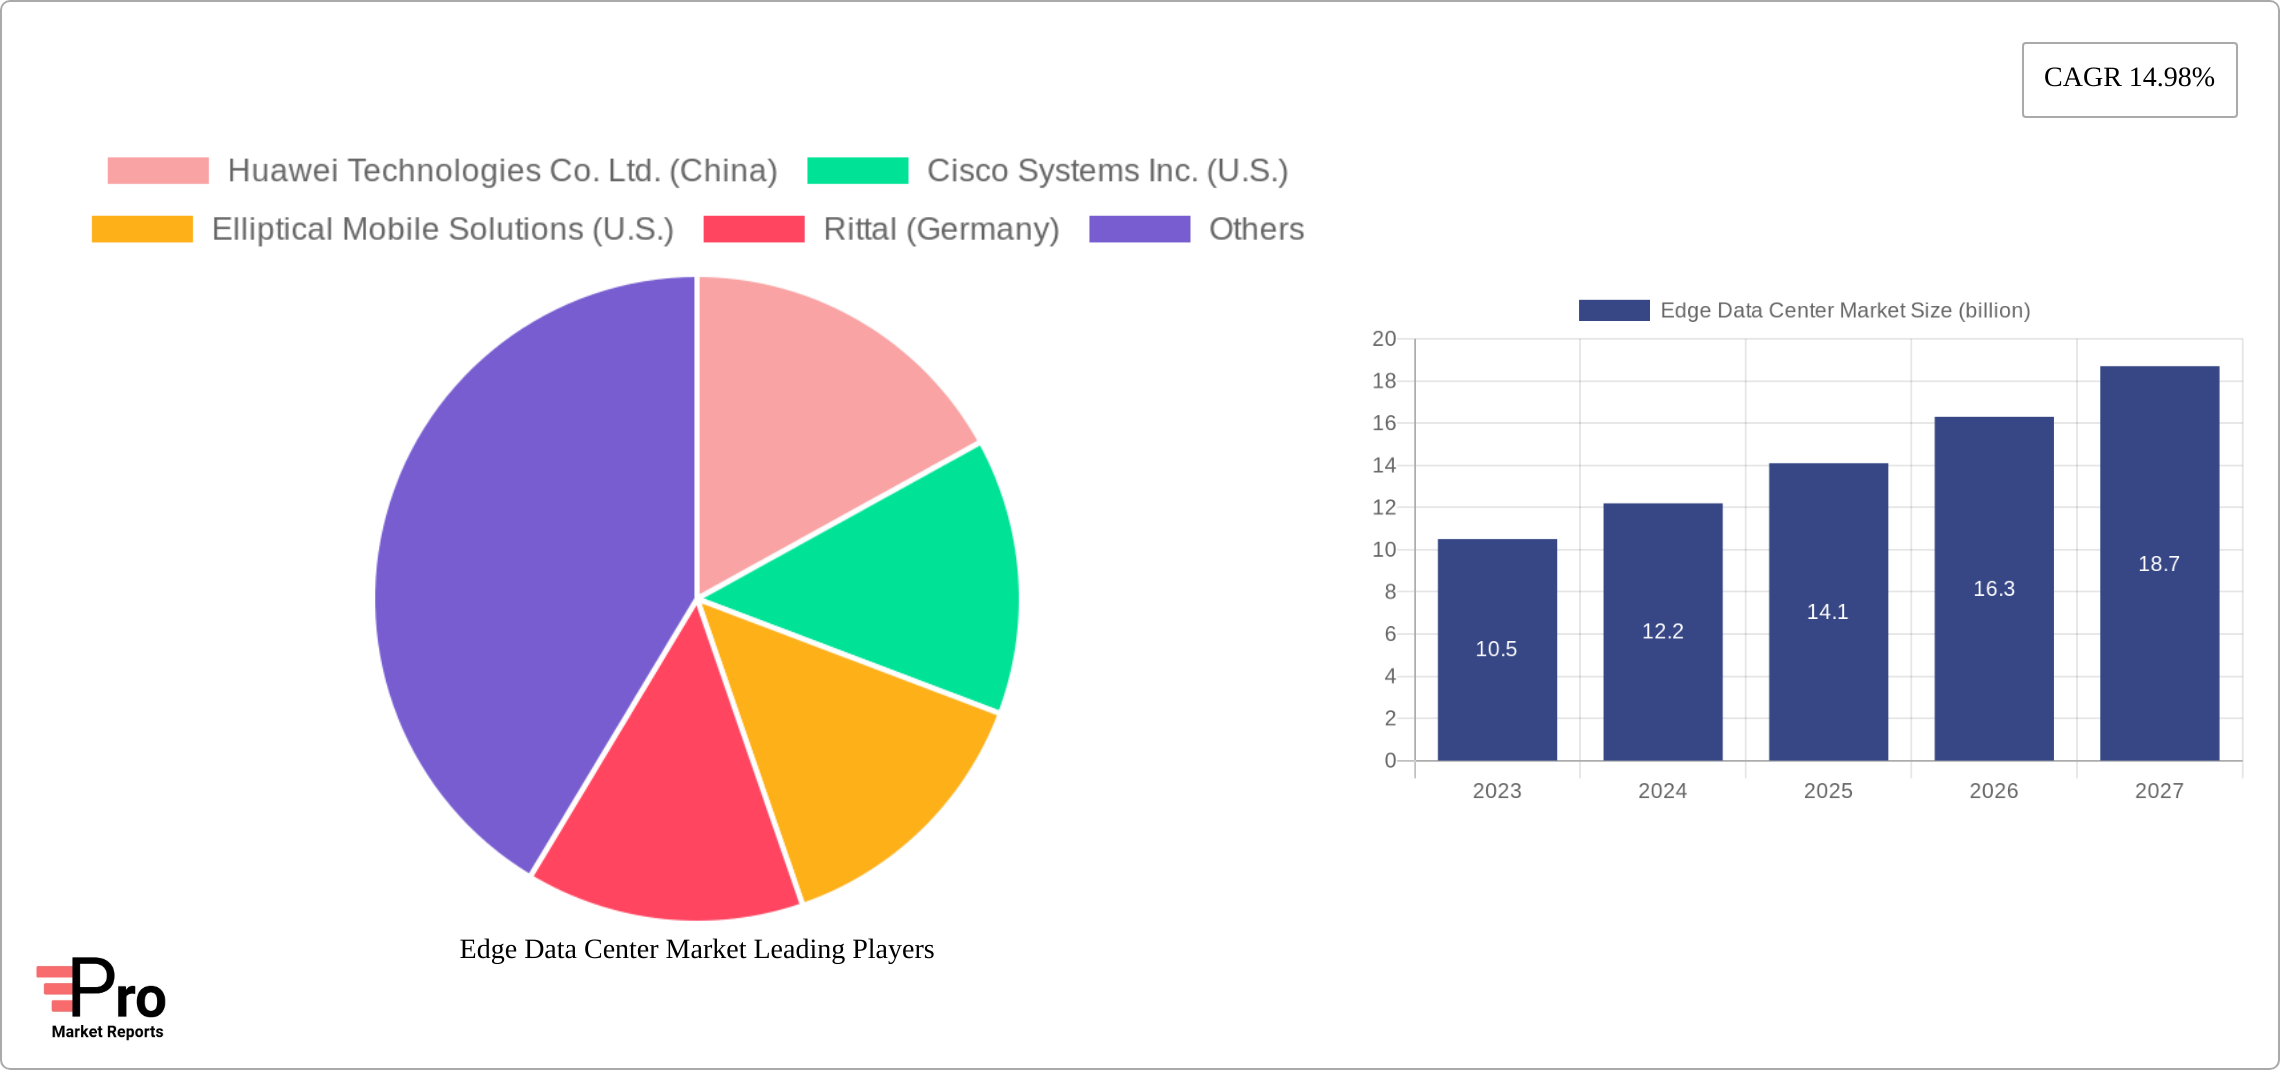This screenshot has height=1070, width=2280.
Task: Select the 2025 axis label
Action: [x=1828, y=791]
